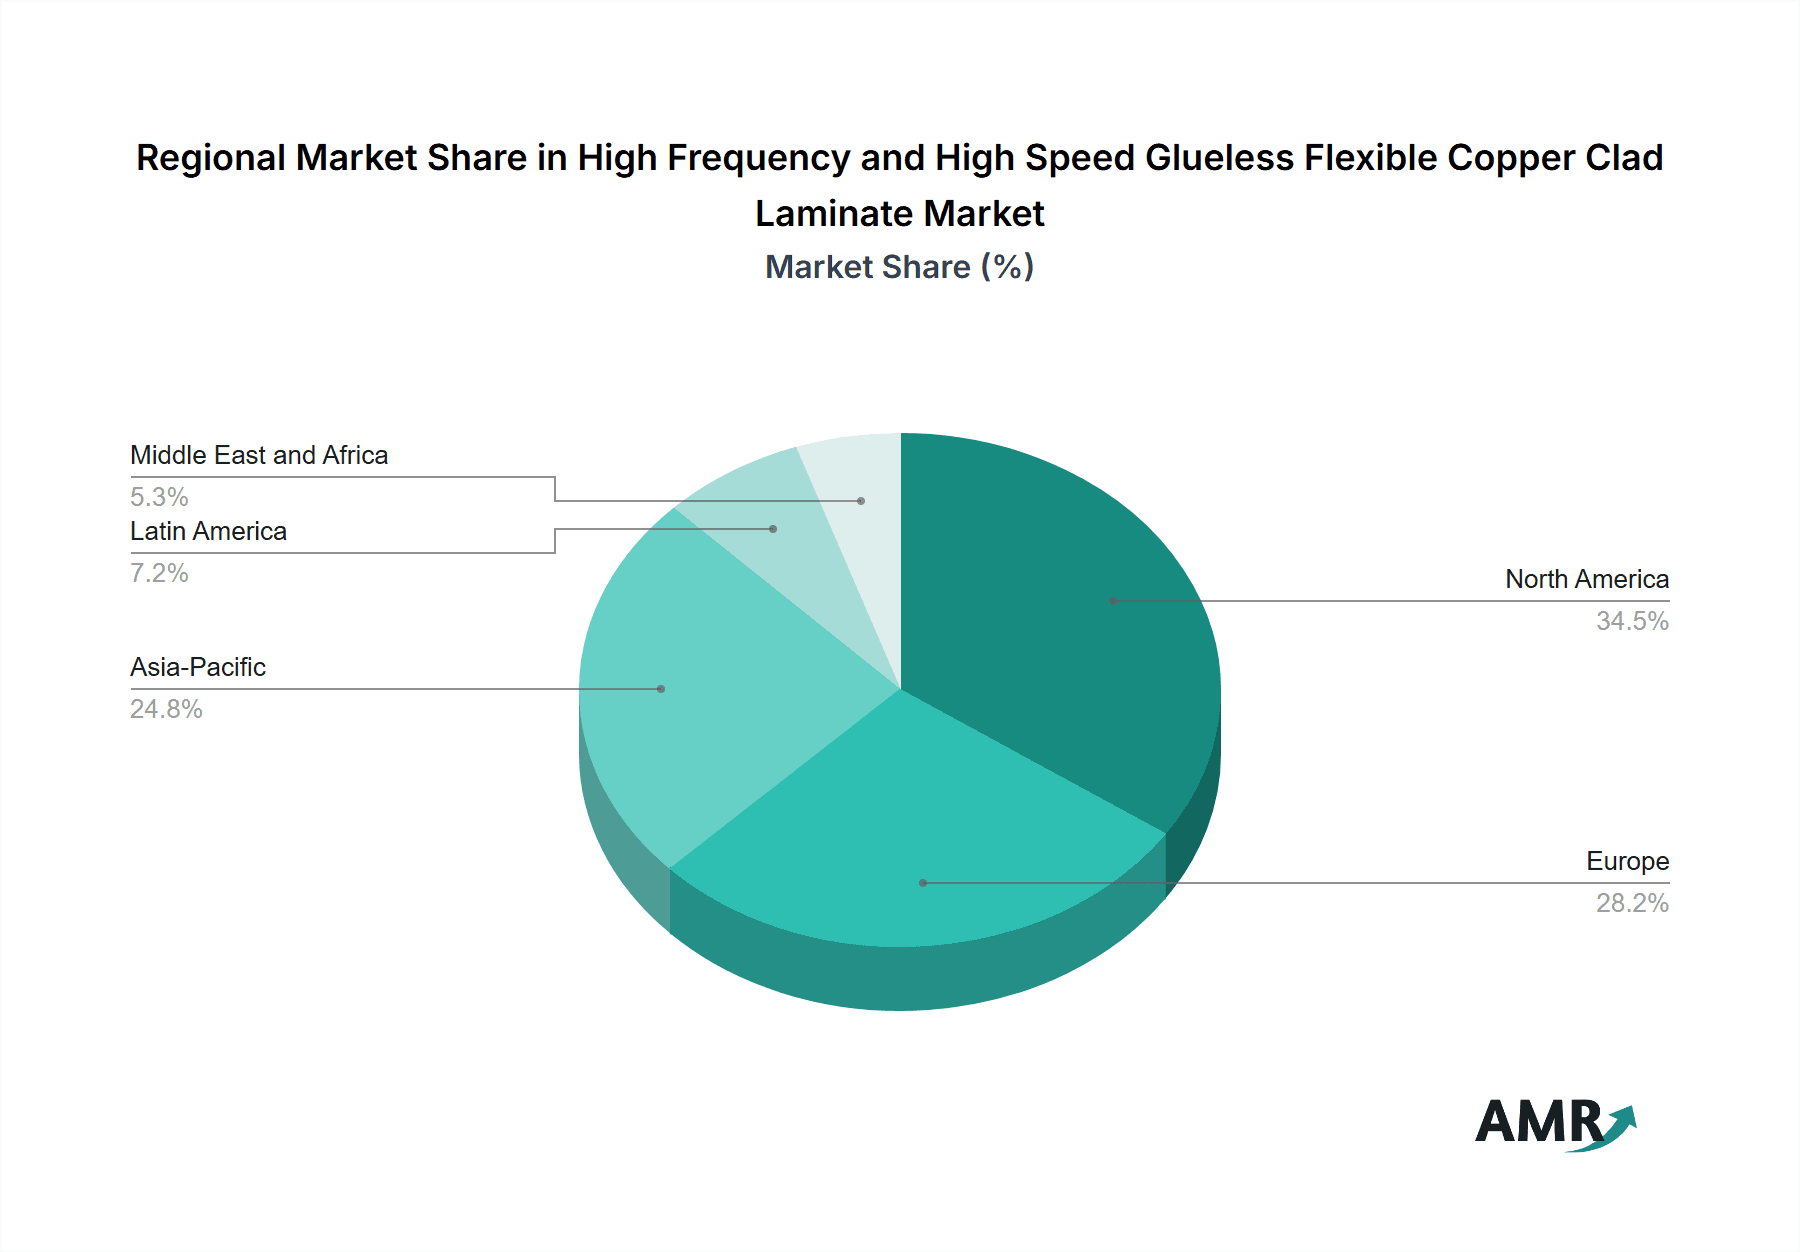
Task: Click the Latin America label
Action: pos(206,531)
